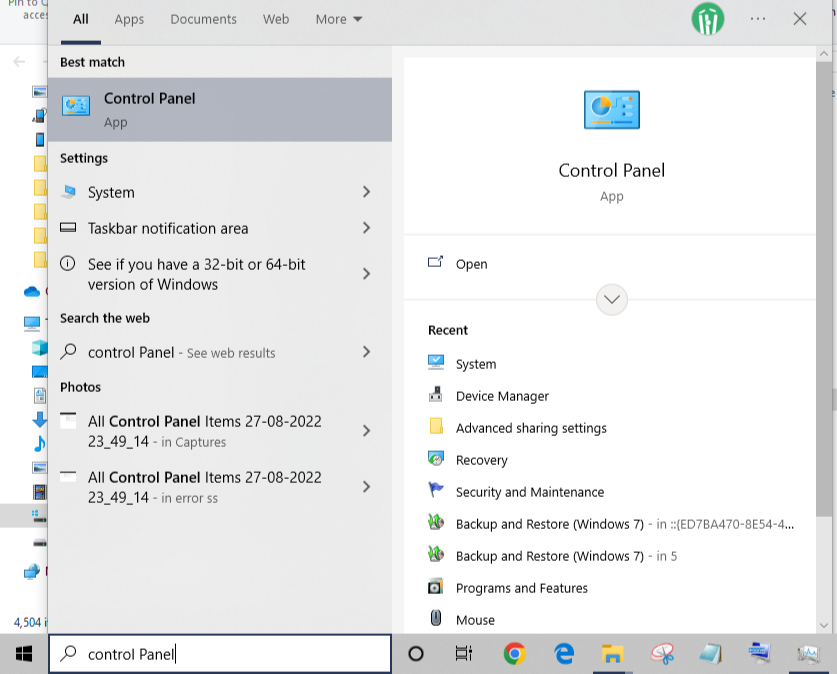Launch Microsoft Edge from the taskbar
This screenshot has width=837, height=674.
click(x=564, y=654)
